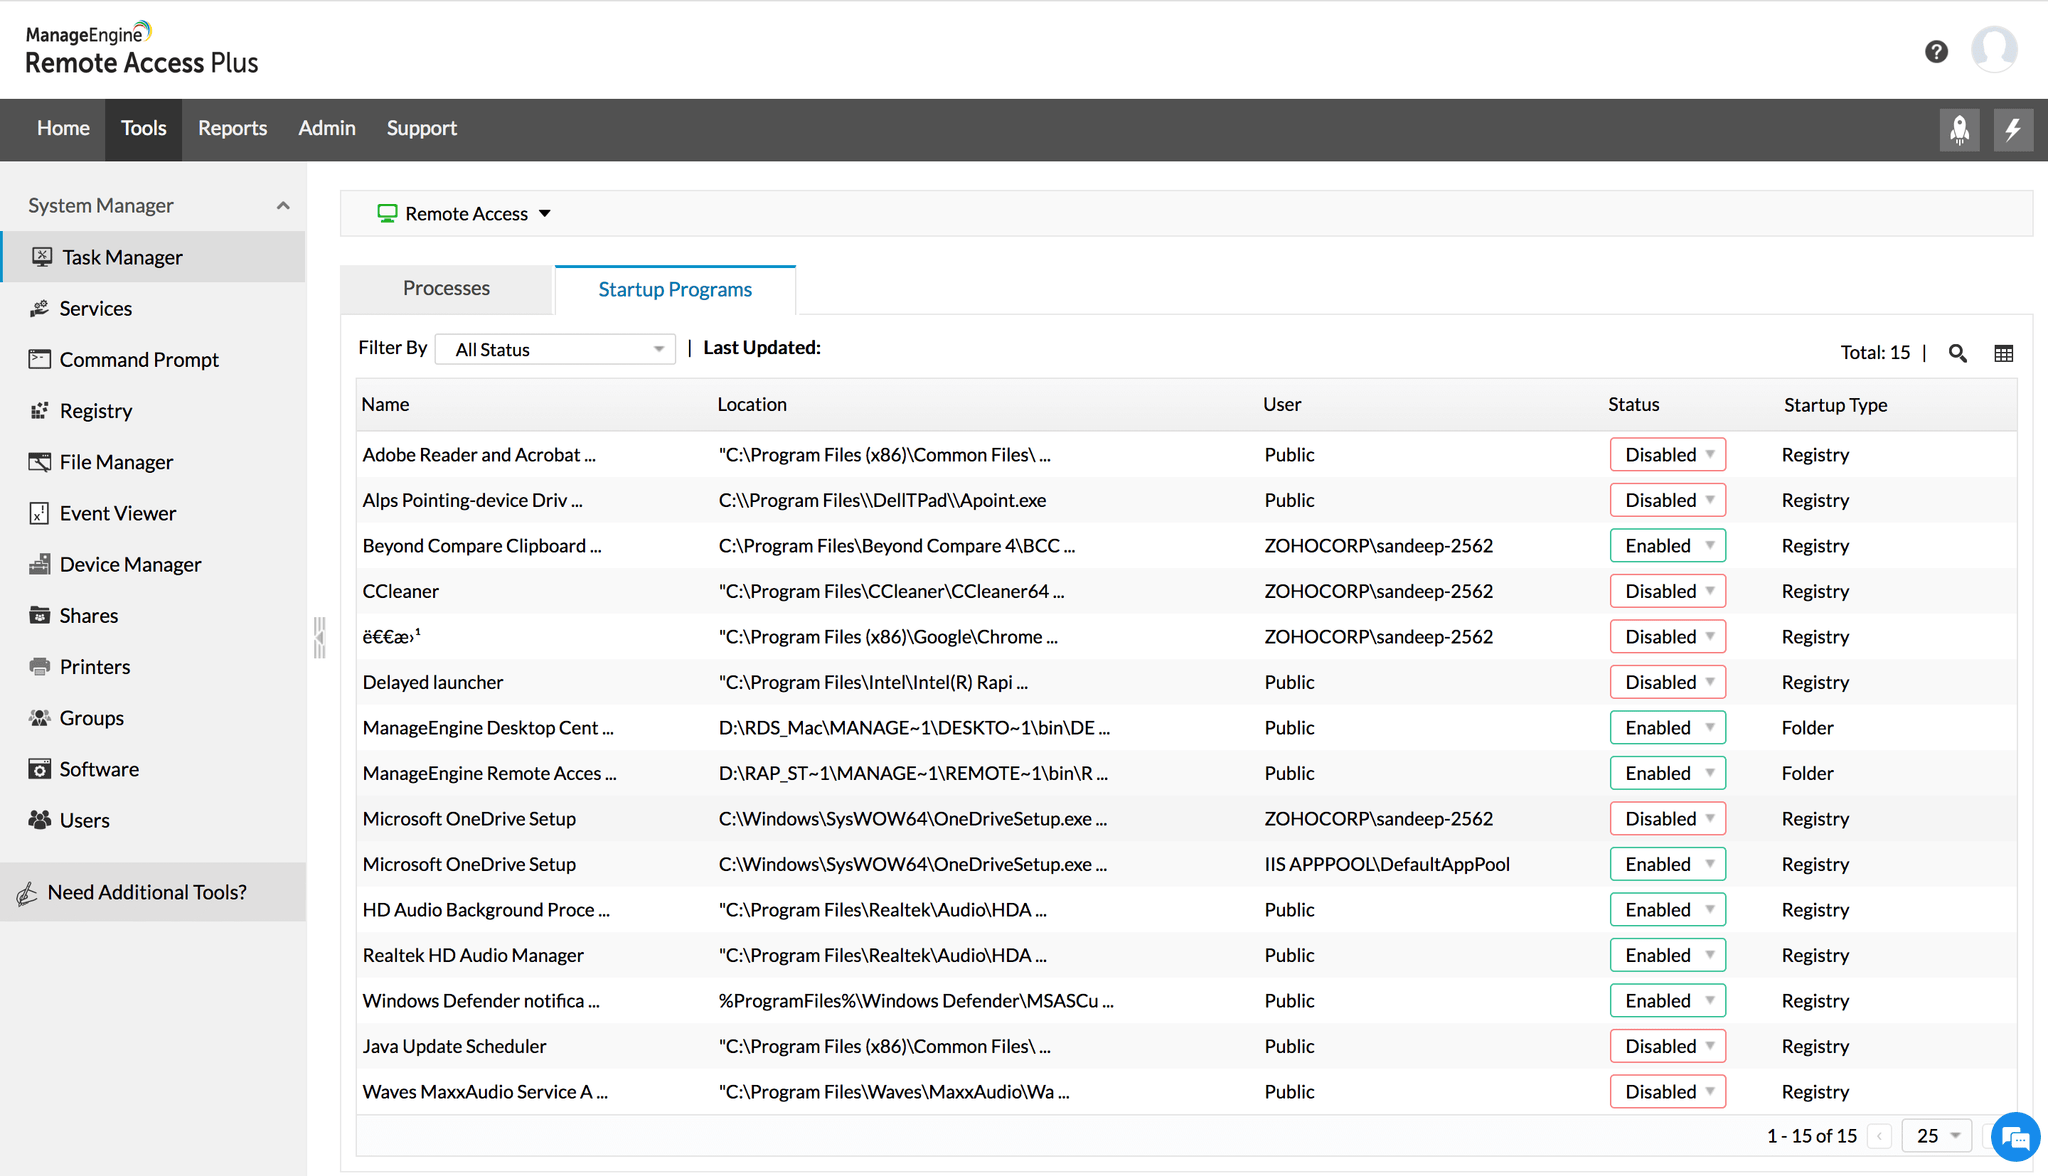Screen dimensions: 2048x1176
Task: Switch to Processes tab
Action: click(x=446, y=288)
